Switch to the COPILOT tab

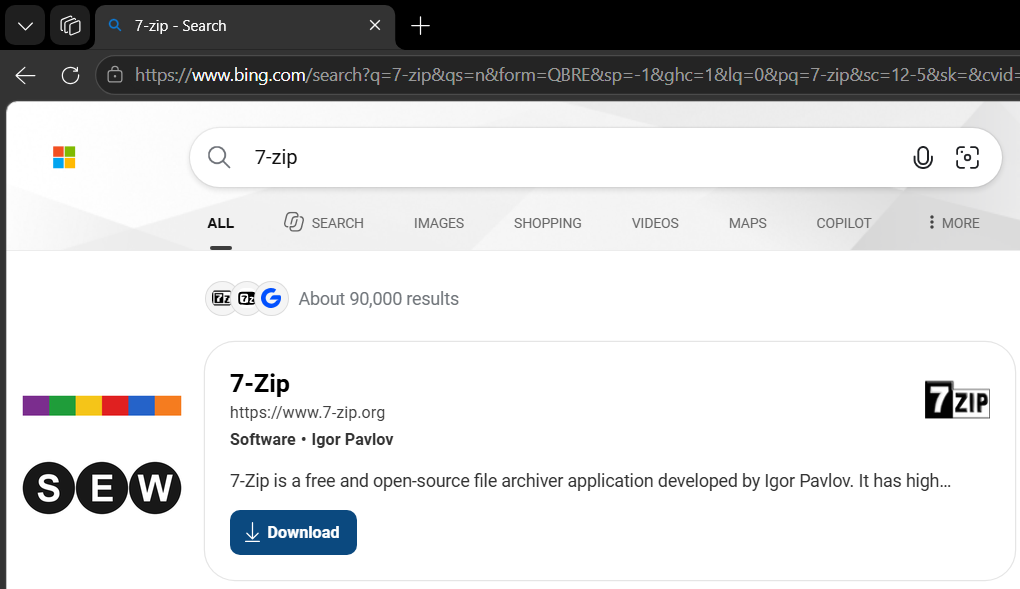844,223
